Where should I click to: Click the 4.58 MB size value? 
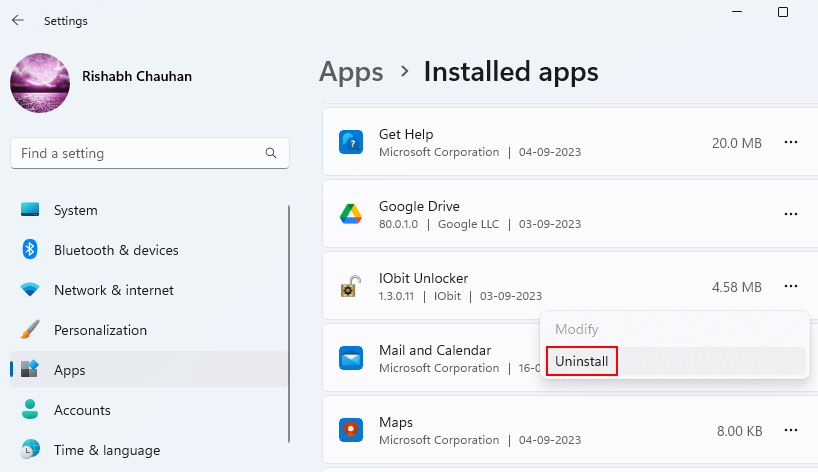point(737,287)
